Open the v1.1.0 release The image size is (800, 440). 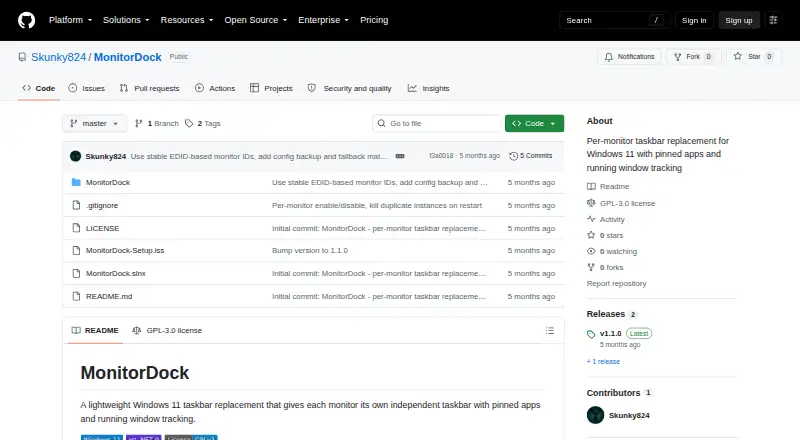pyautogui.click(x=610, y=333)
